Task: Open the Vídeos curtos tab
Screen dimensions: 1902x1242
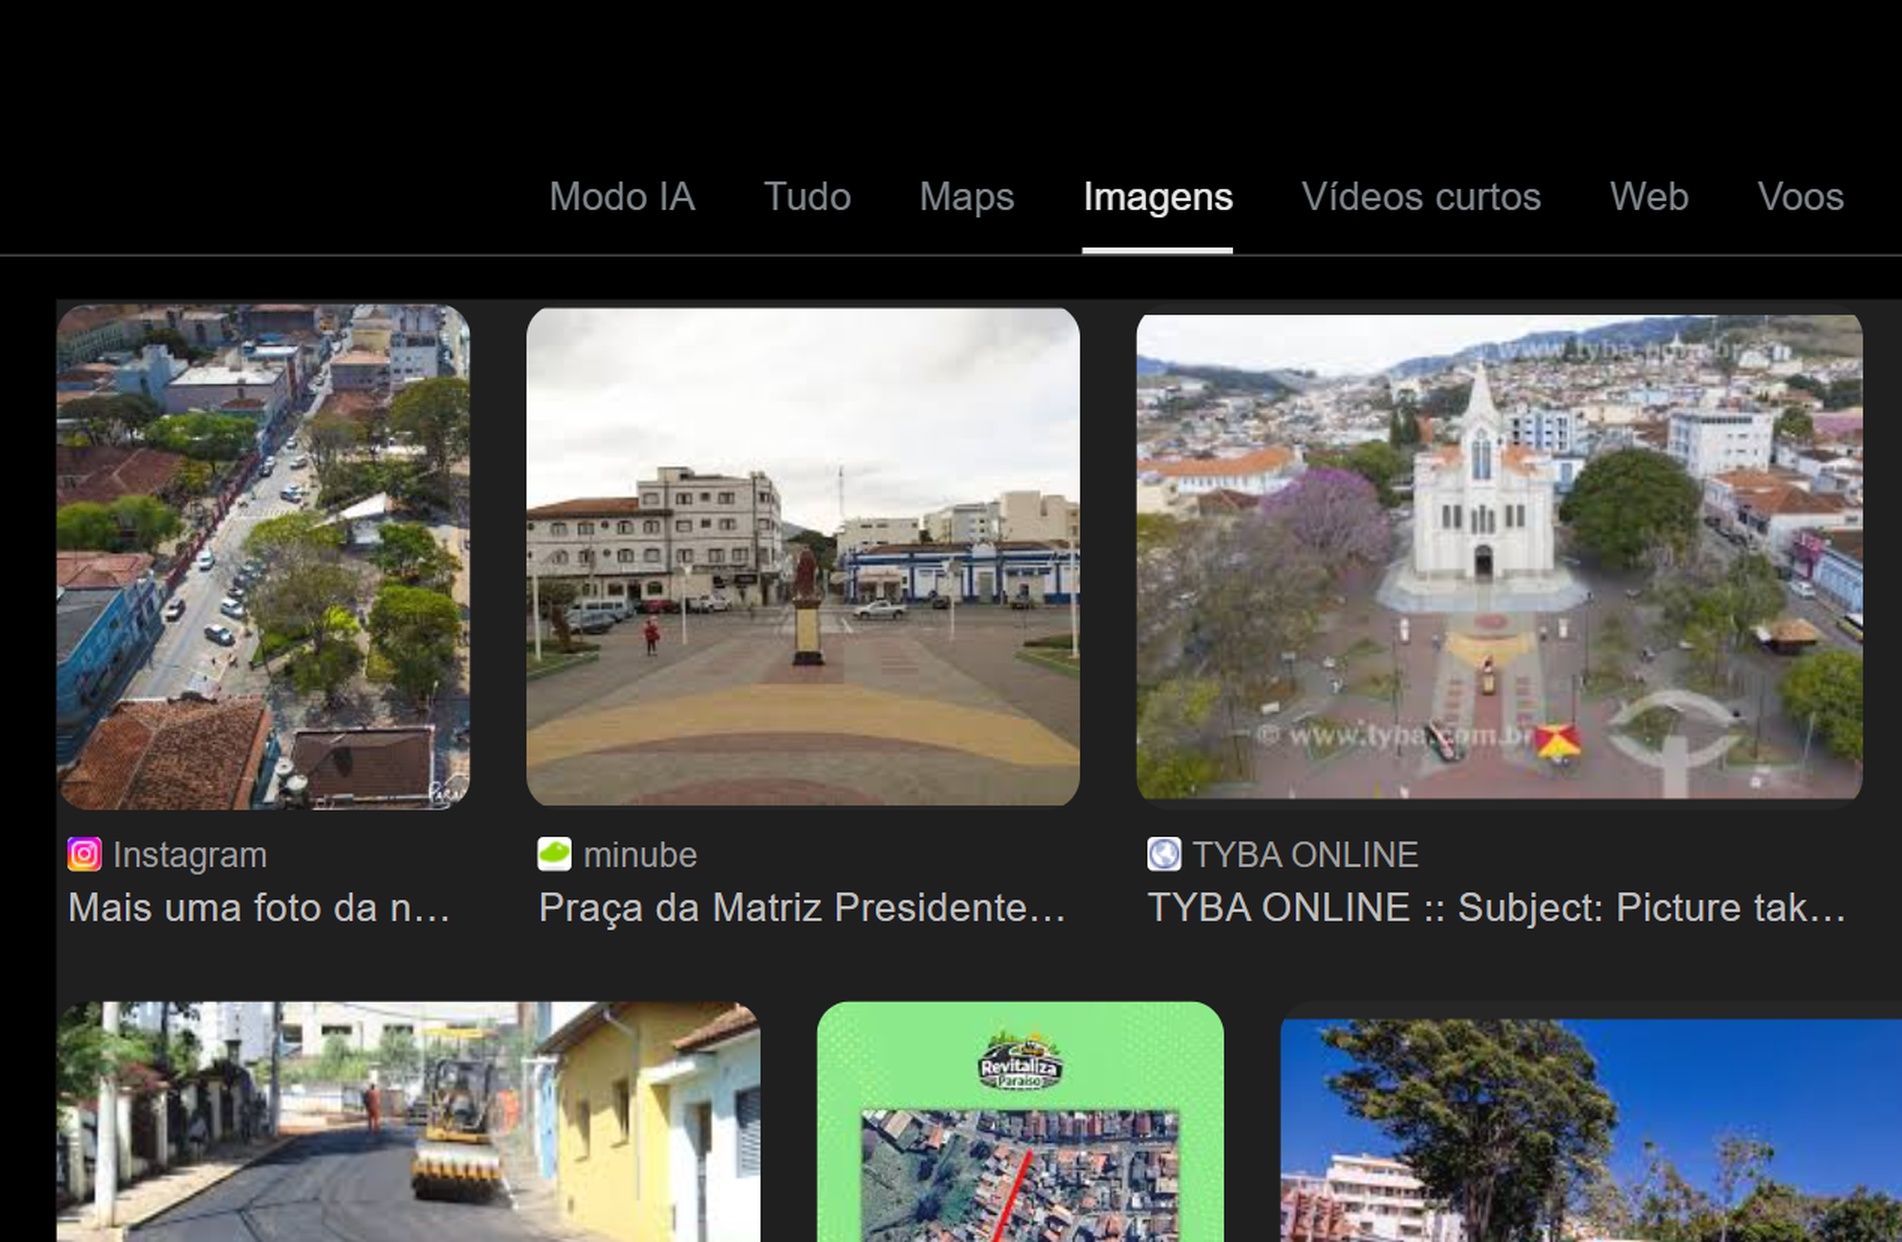Action: pyautogui.click(x=1420, y=197)
